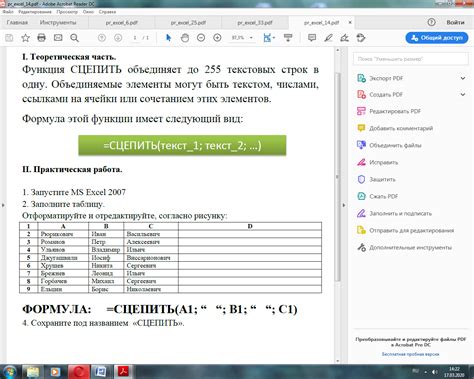Viewport: 474px width, 379px height.
Task: Click the stamp tool icon in toolbar
Action: (361, 38)
